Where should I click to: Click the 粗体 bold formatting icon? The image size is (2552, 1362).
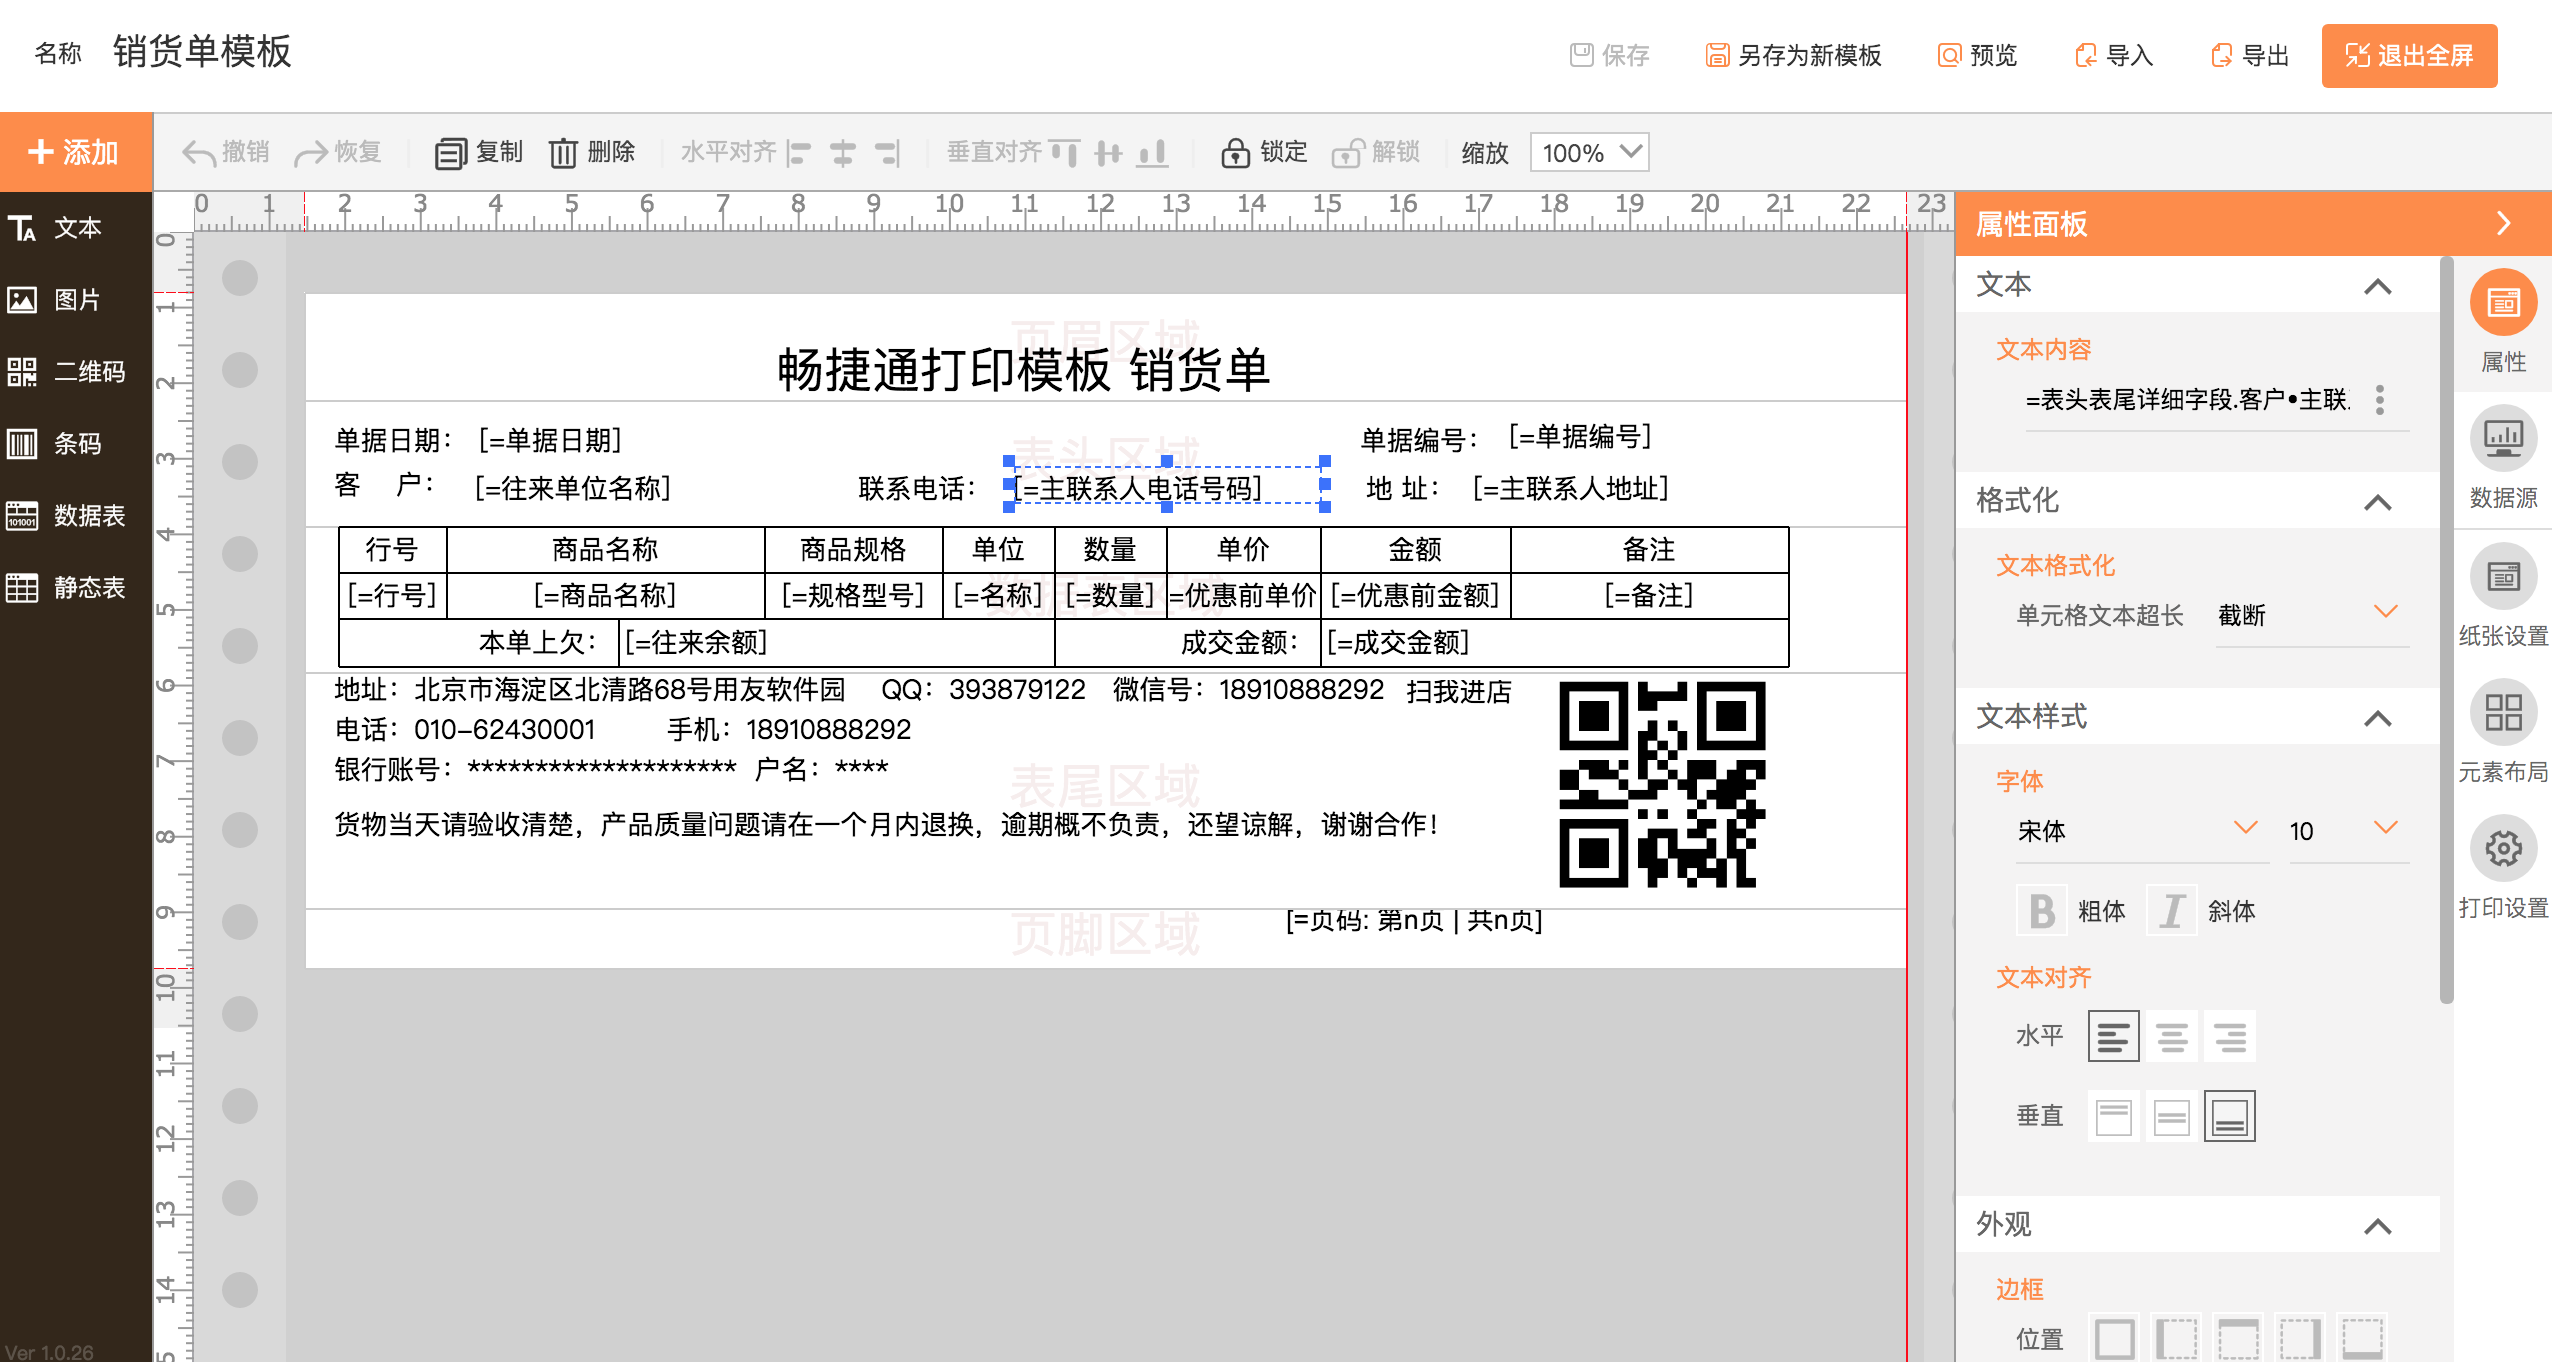pos(2039,911)
